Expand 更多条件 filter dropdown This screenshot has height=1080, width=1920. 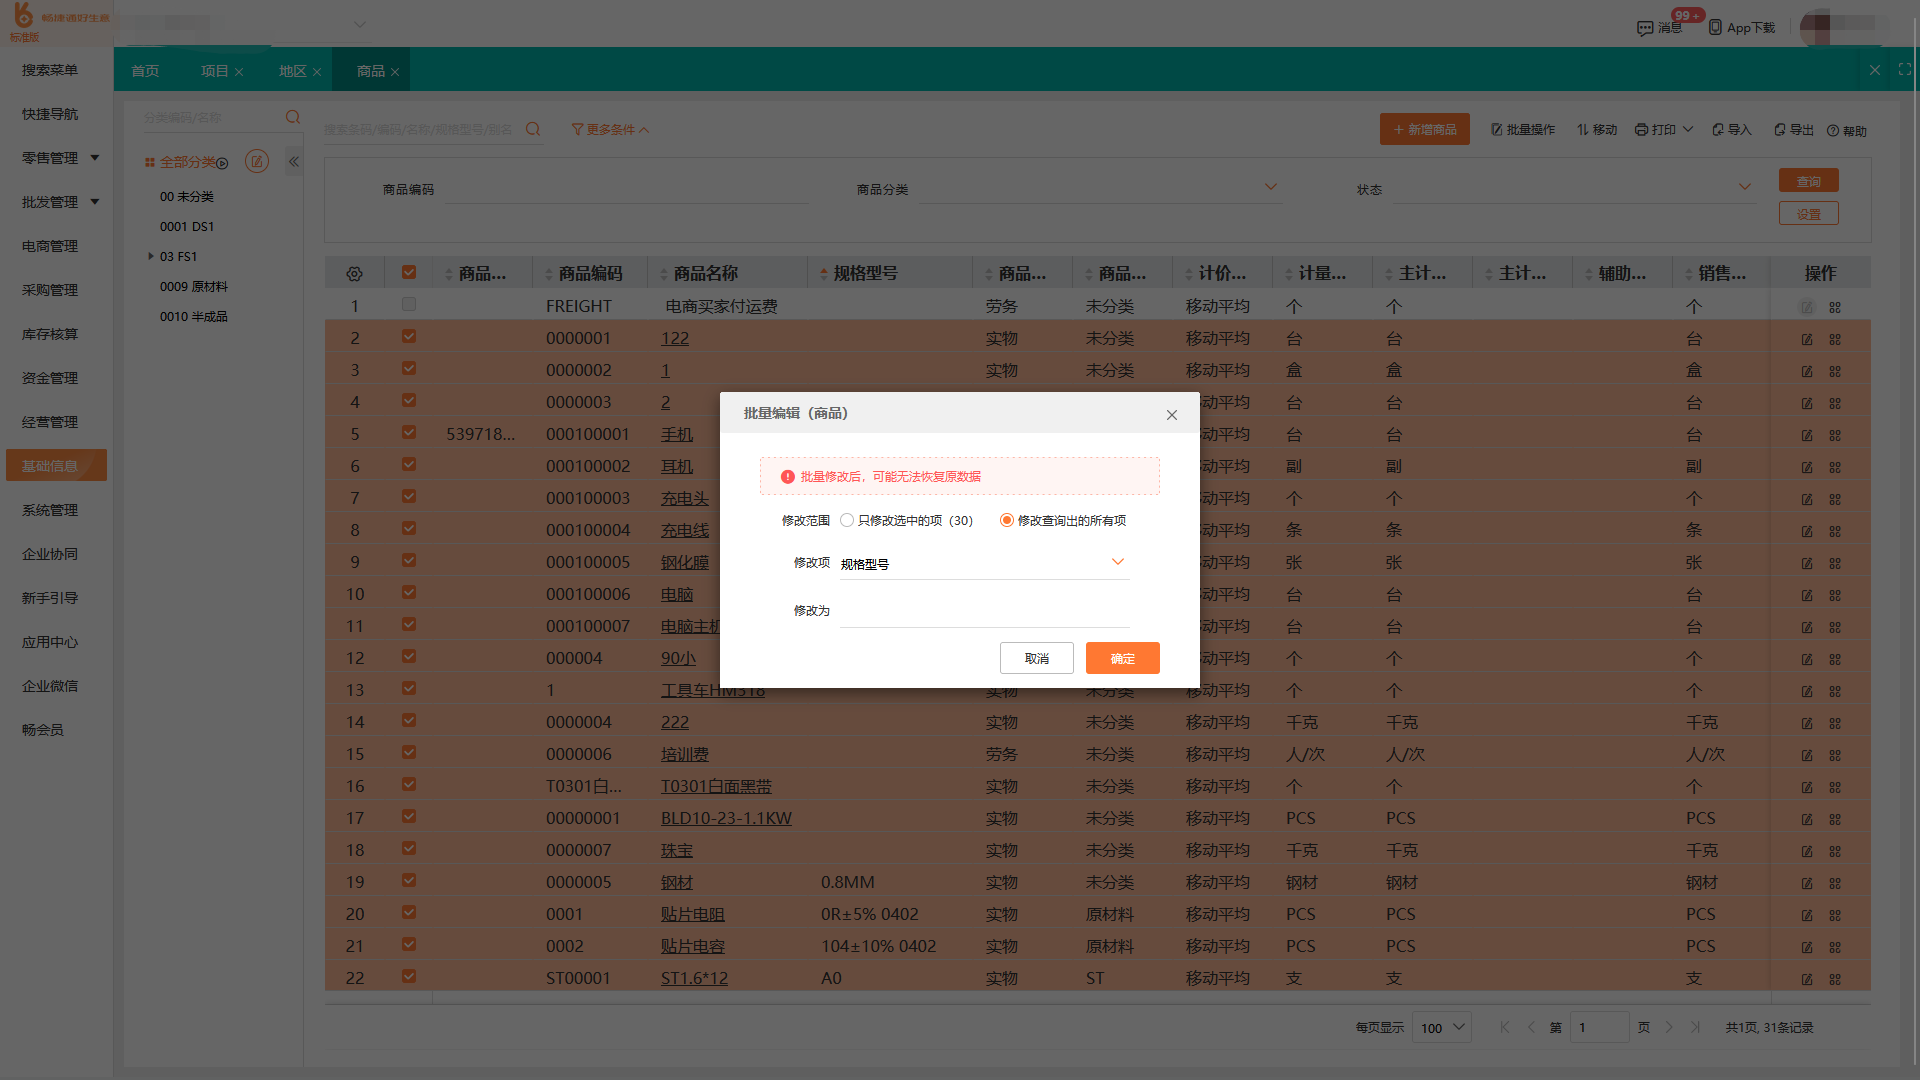[x=609, y=128]
